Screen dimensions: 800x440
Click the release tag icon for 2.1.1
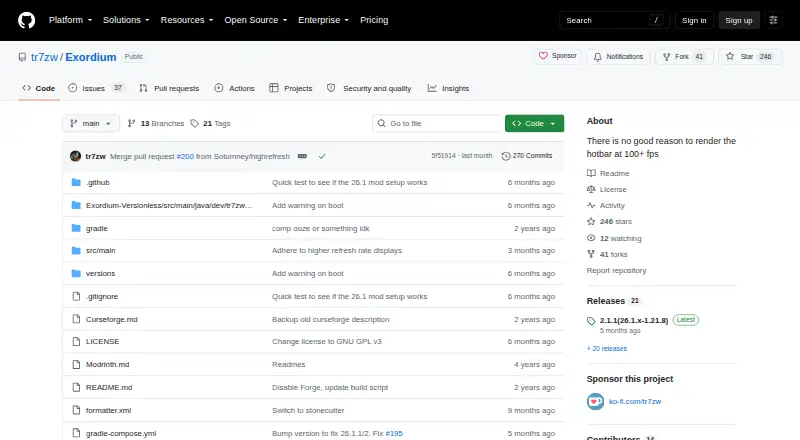click(x=591, y=321)
